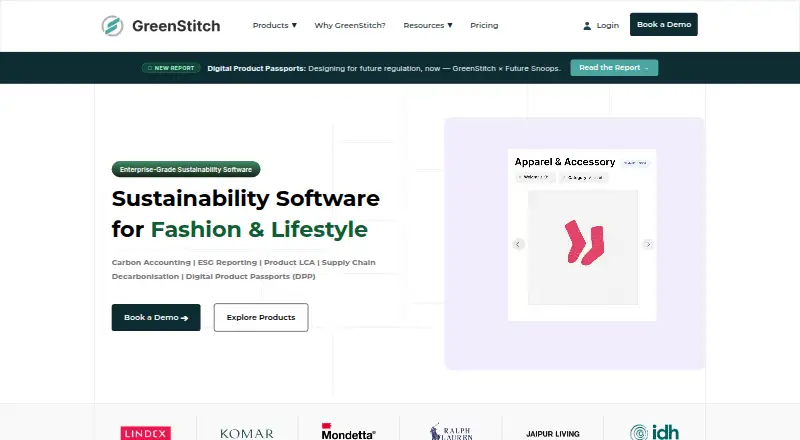The image size is (800, 440).
Task: Expand the Products dropdown menu
Action: pyautogui.click(x=274, y=25)
